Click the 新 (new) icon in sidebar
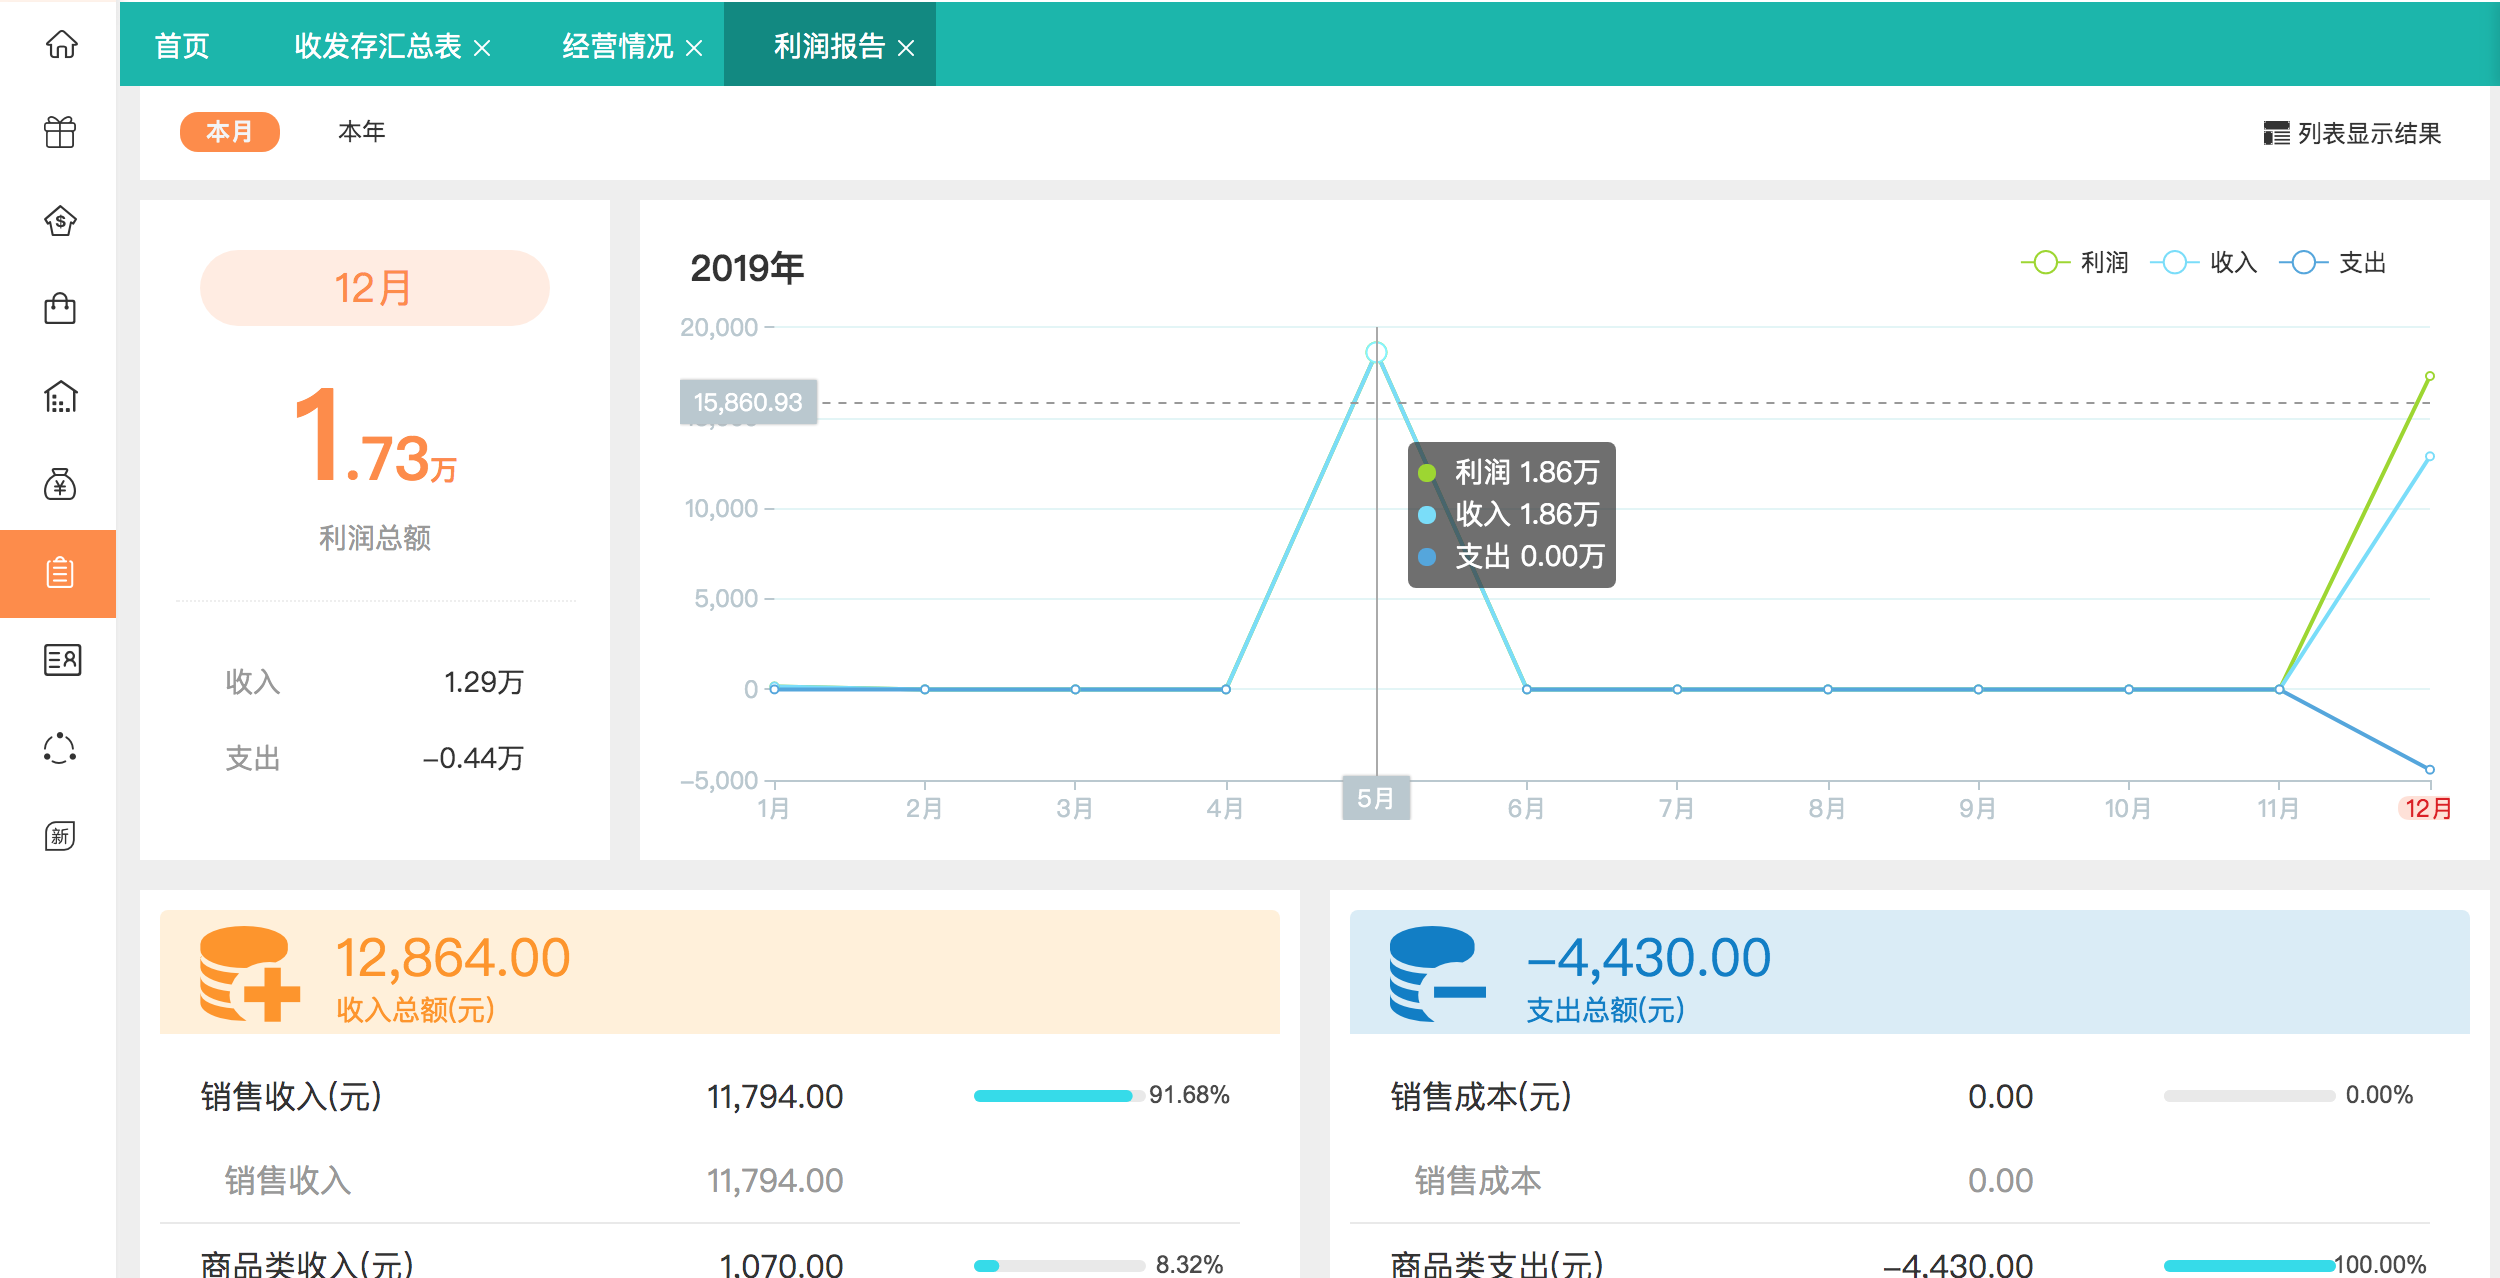This screenshot has height=1278, width=2500. tap(60, 836)
